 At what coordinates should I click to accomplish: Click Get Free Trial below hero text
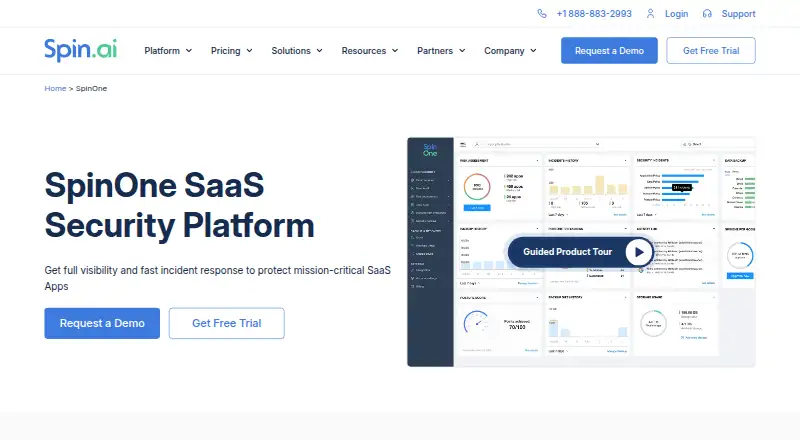tap(227, 323)
